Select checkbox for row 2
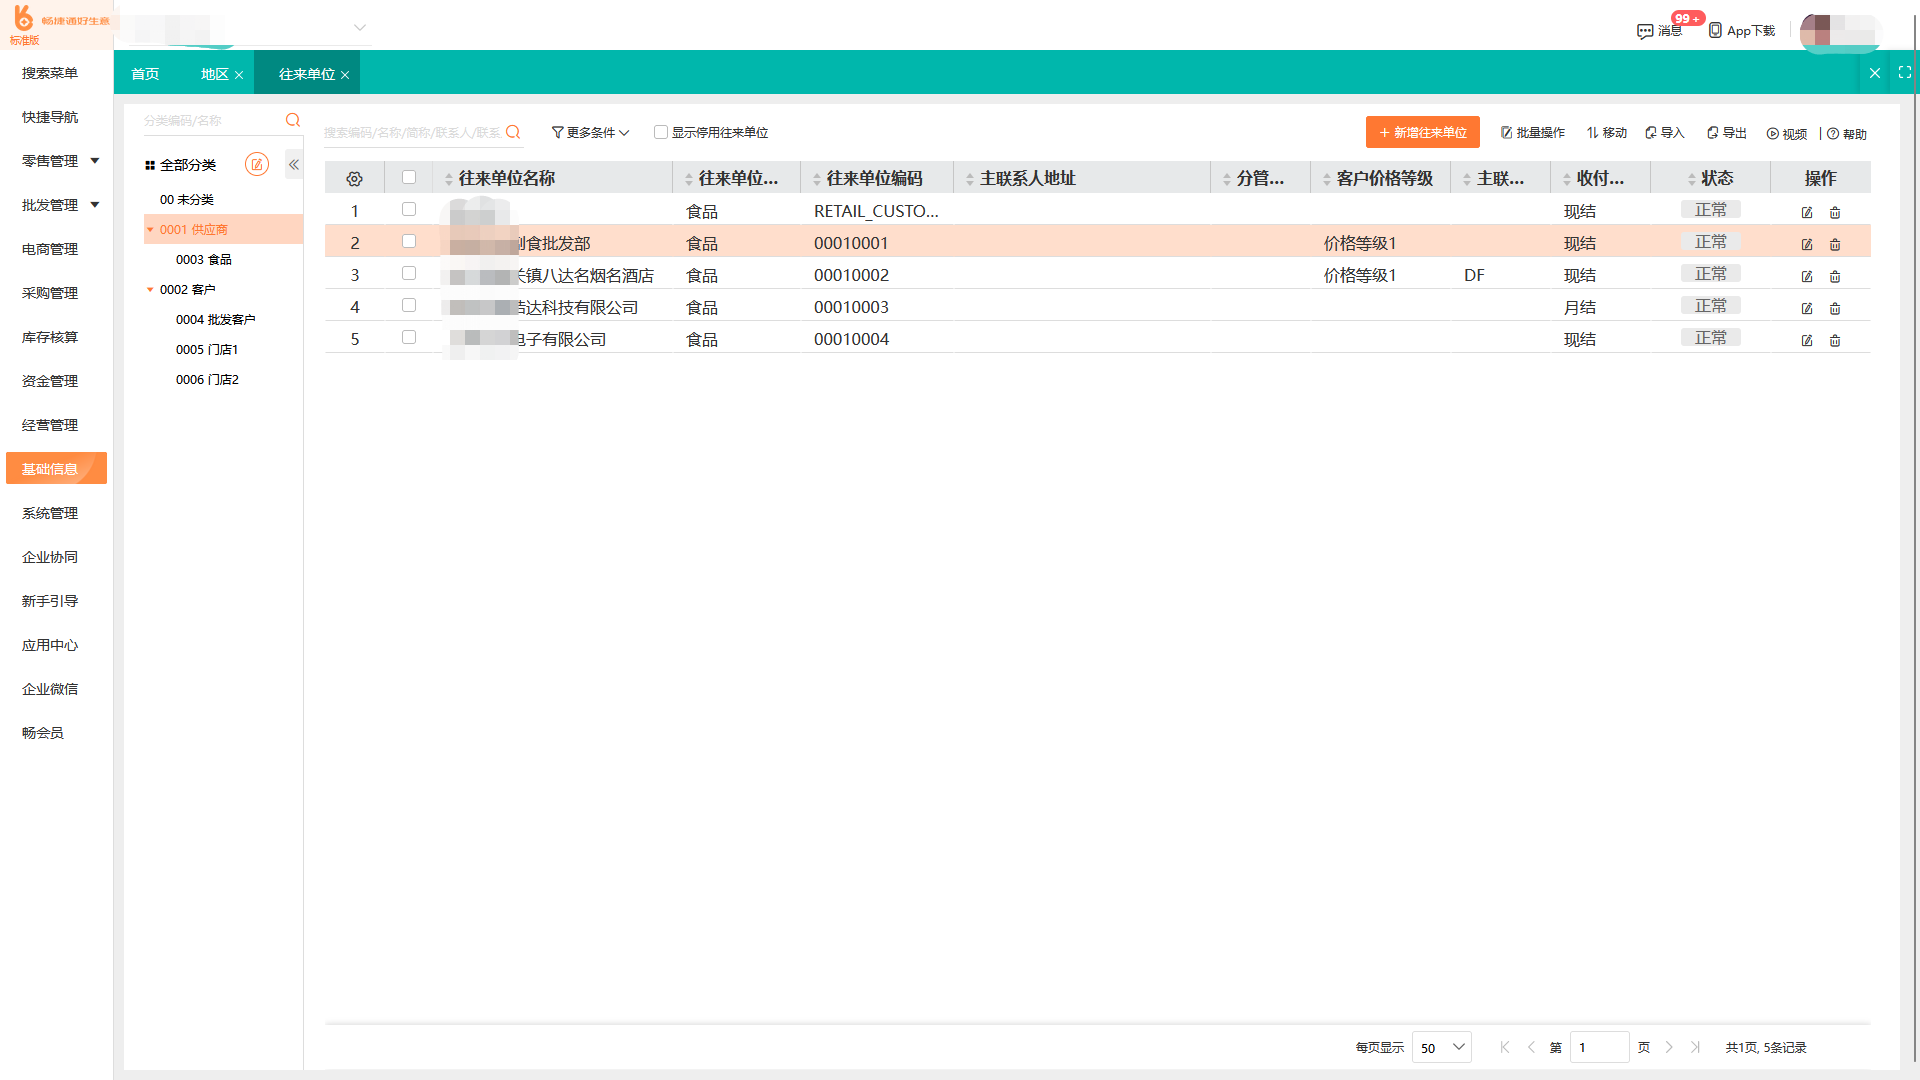Image resolution: width=1920 pixels, height=1080 pixels. click(x=410, y=241)
